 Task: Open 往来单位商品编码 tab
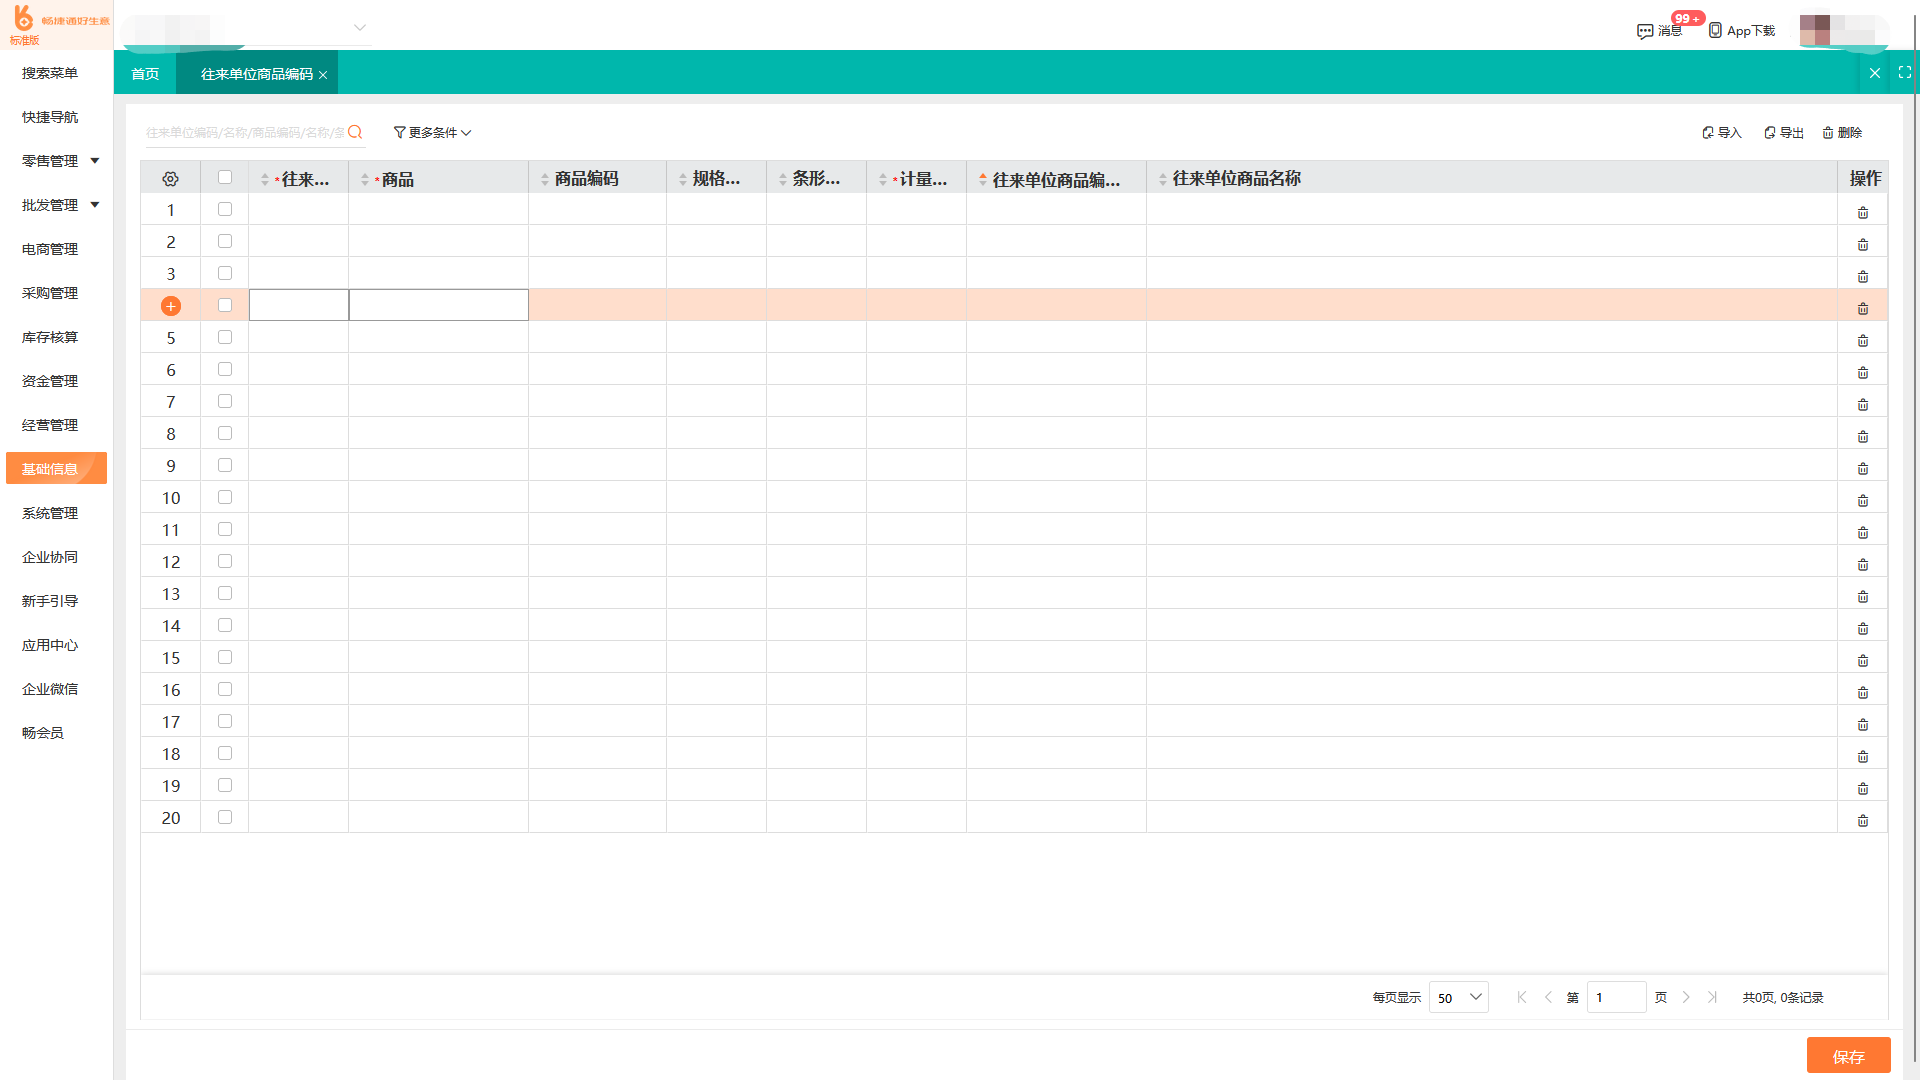[255, 74]
